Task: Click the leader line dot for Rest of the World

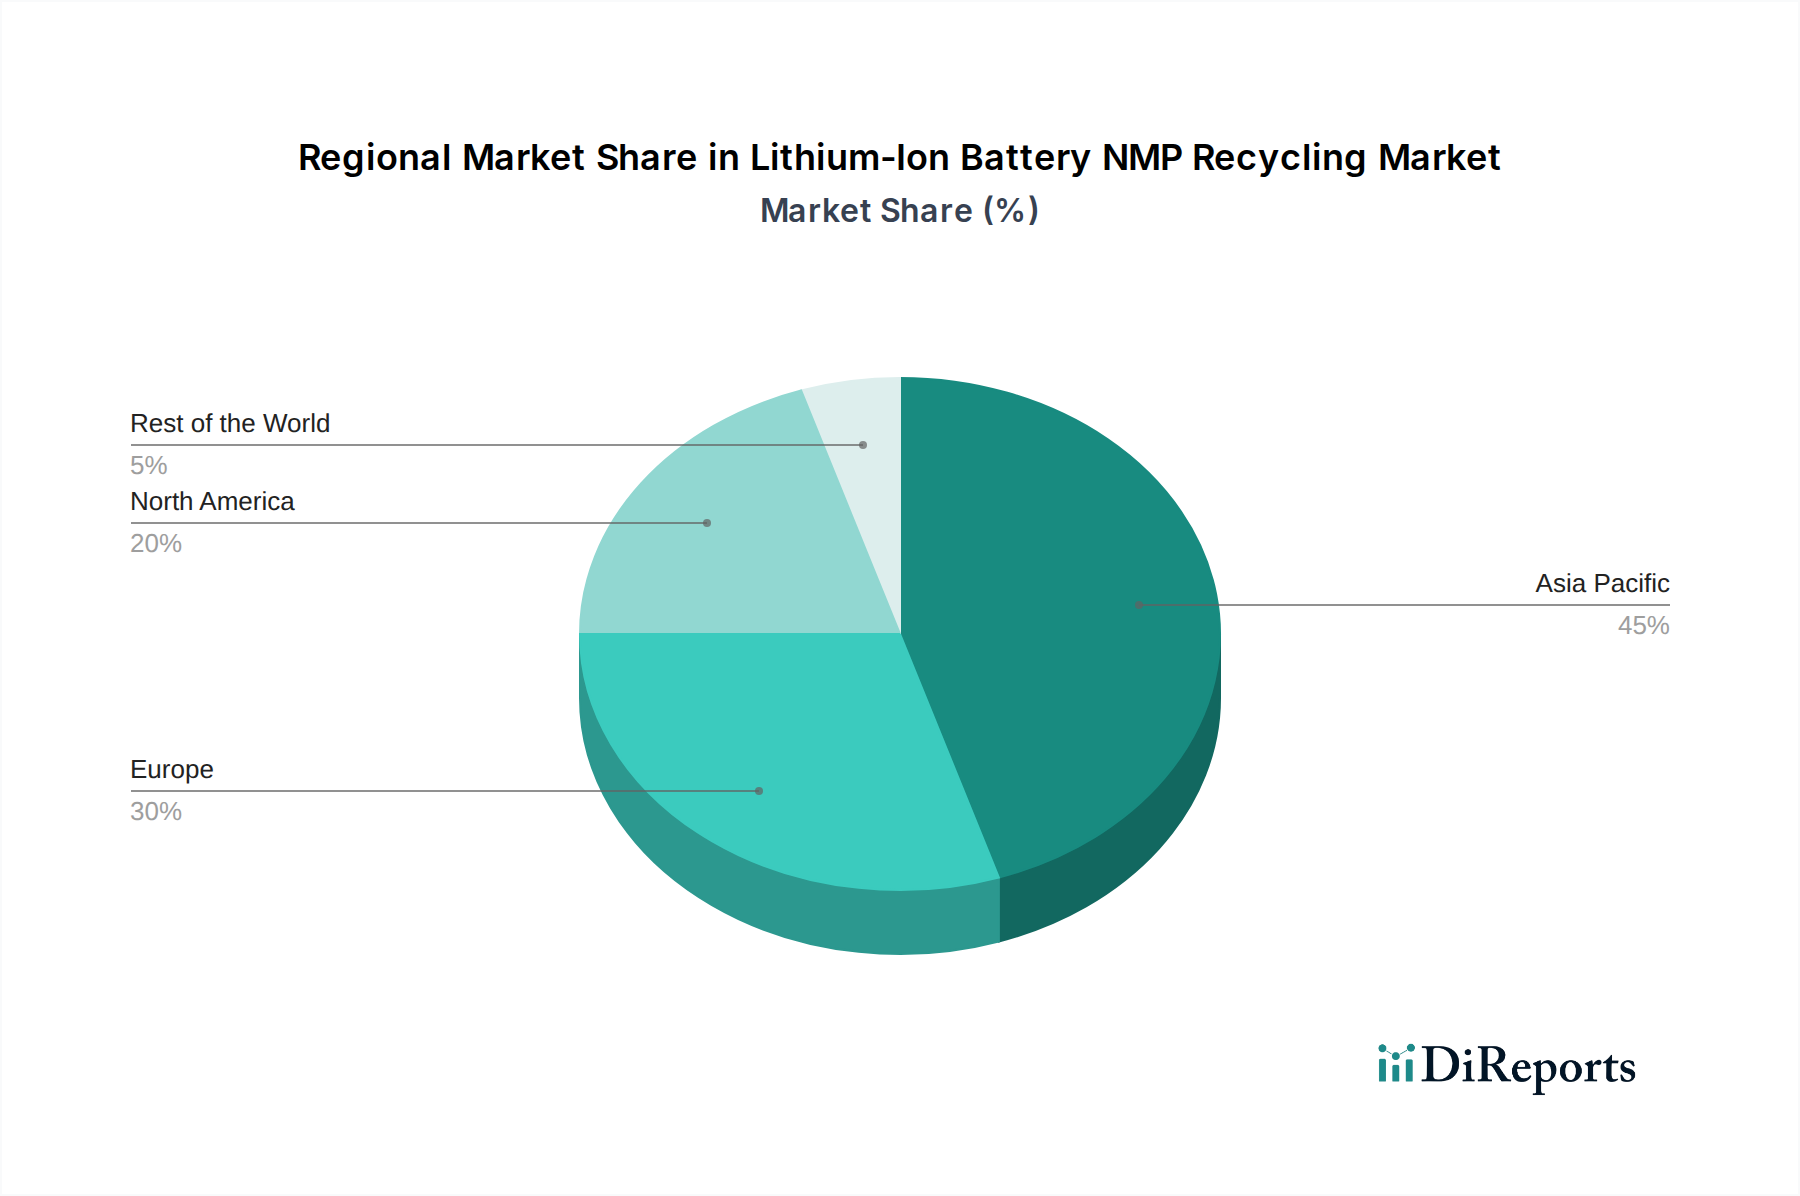Action: click(862, 443)
